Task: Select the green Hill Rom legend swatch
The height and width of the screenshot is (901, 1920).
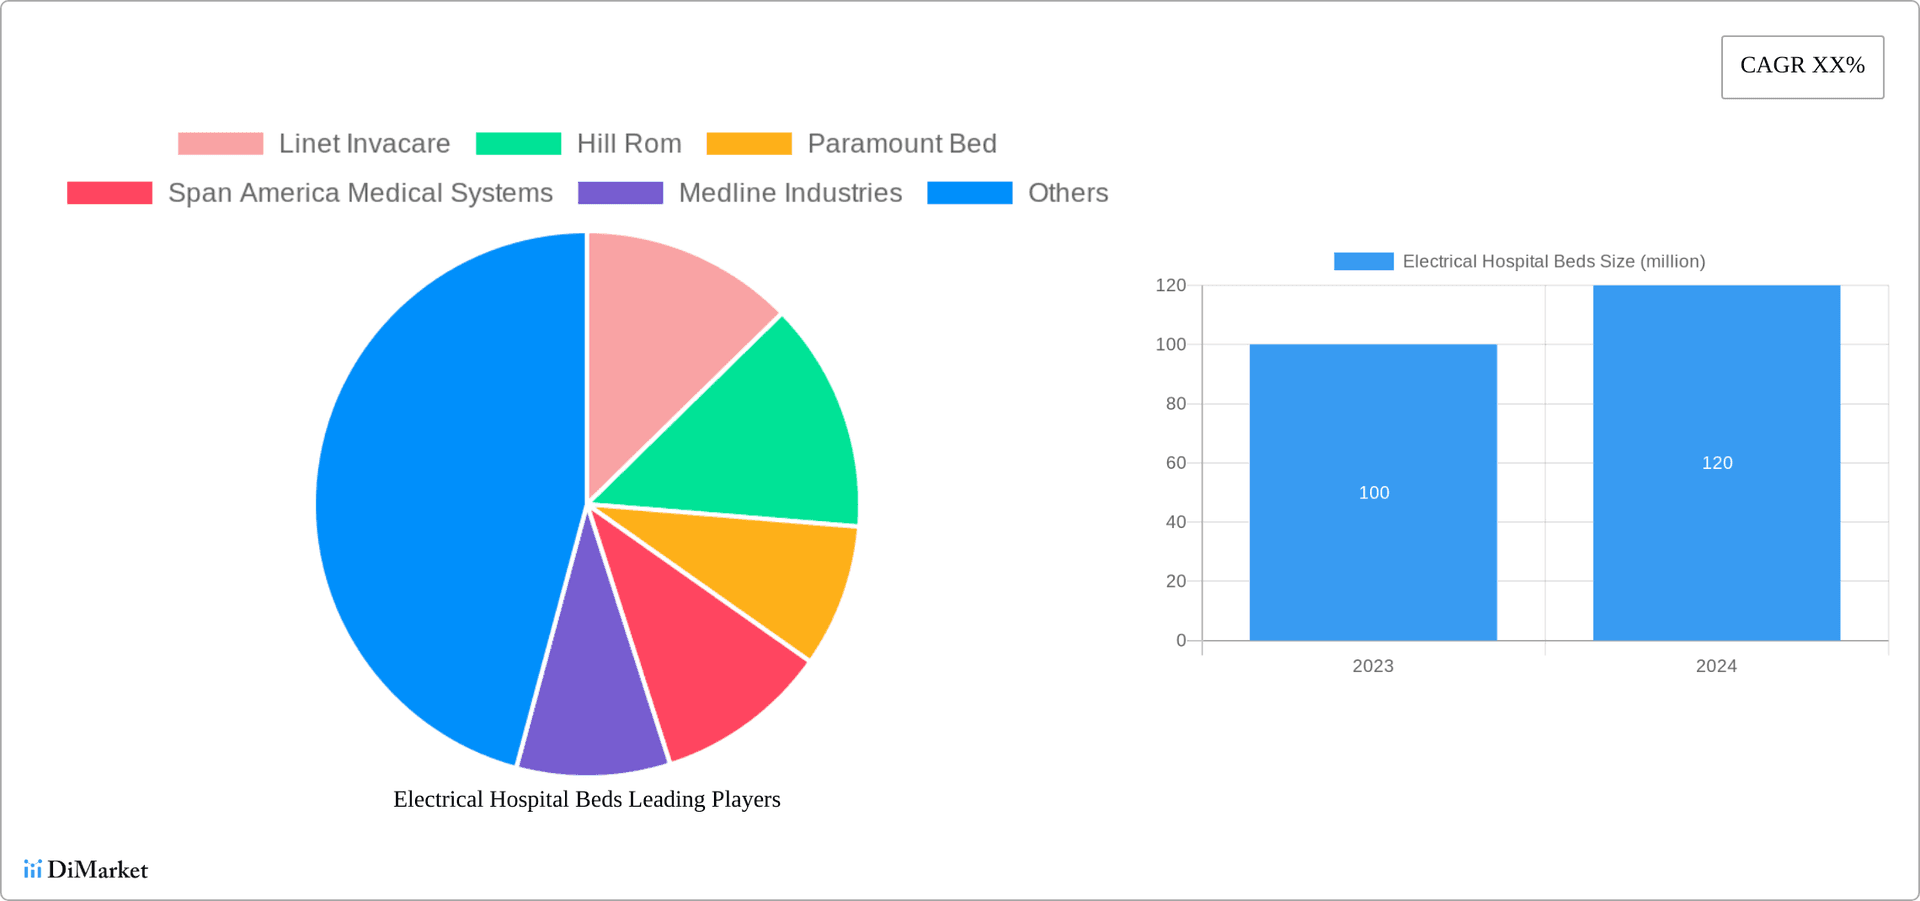Action: click(519, 143)
